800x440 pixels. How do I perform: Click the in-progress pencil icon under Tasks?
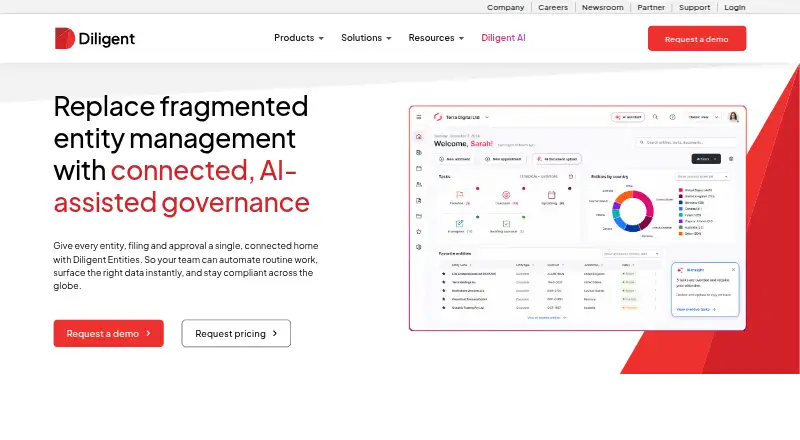point(459,224)
